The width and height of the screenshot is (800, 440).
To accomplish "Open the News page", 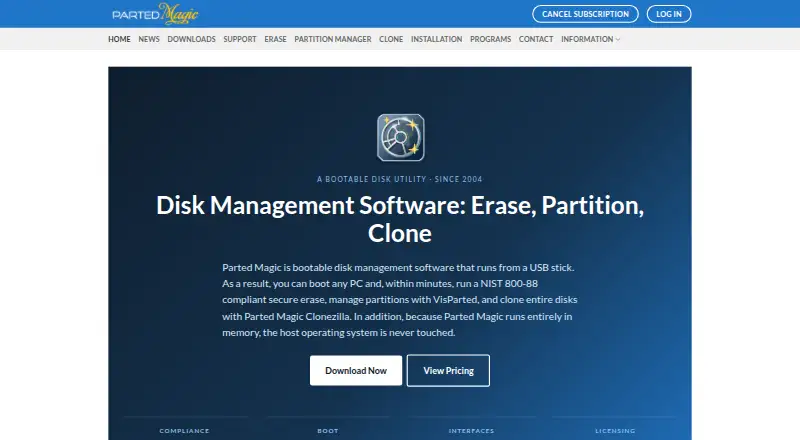I will 149,39.
